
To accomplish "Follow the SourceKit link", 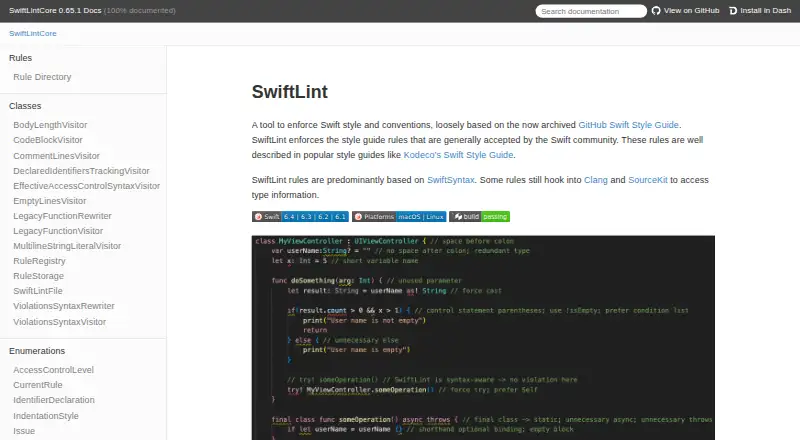I will click(647, 180).
